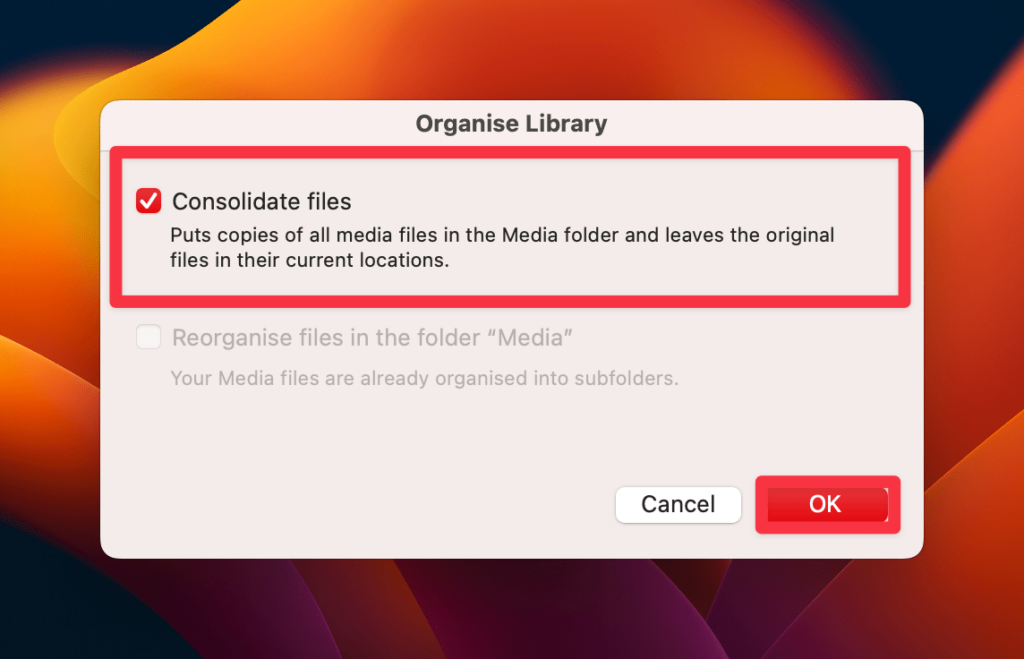Image resolution: width=1024 pixels, height=659 pixels.
Task: Click the empty dialog area left of Cancel
Action: point(359,504)
